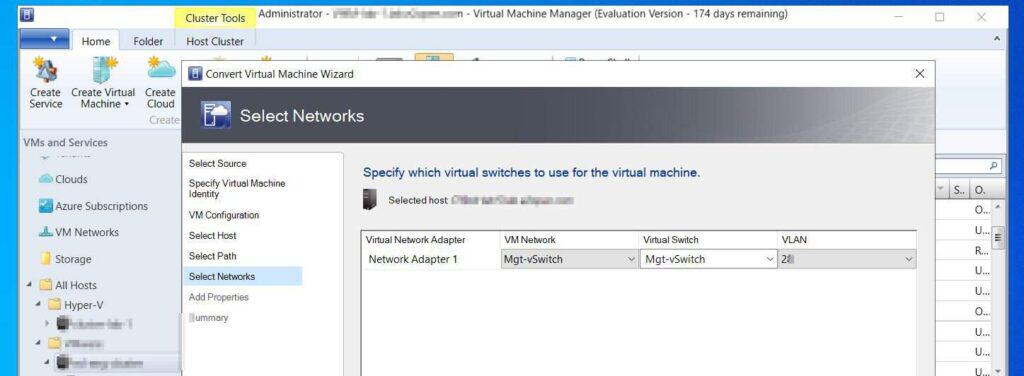Collapse the Hyper-V tree node
1024x376 pixels.
pyautogui.click(x=39, y=305)
